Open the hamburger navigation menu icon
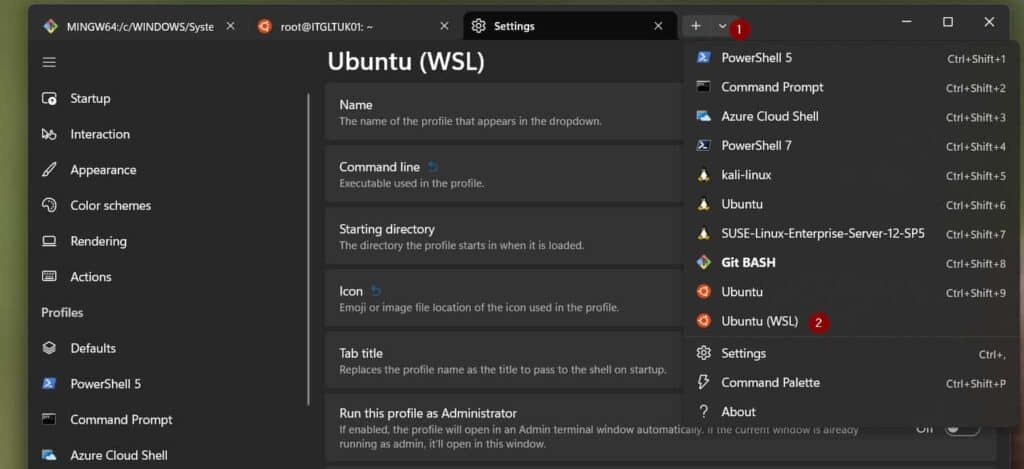Image resolution: width=1024 pixels, height=469 pixels. tap(49, 62)
